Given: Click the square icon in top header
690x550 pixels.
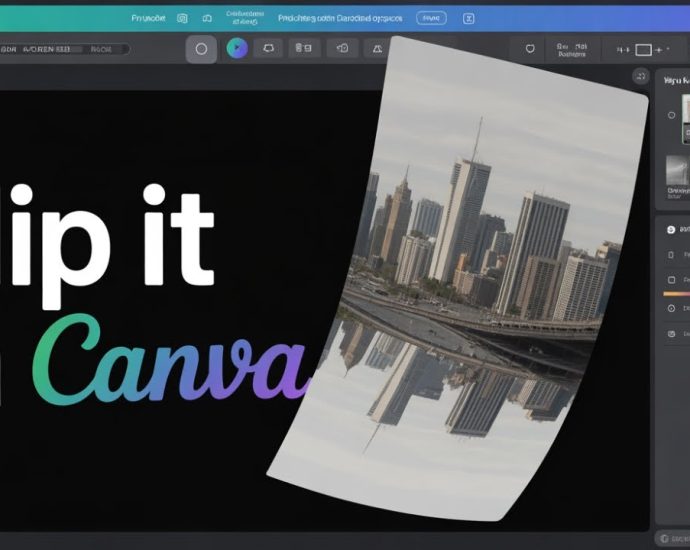Looking at the screenshot, I should 182,18.
